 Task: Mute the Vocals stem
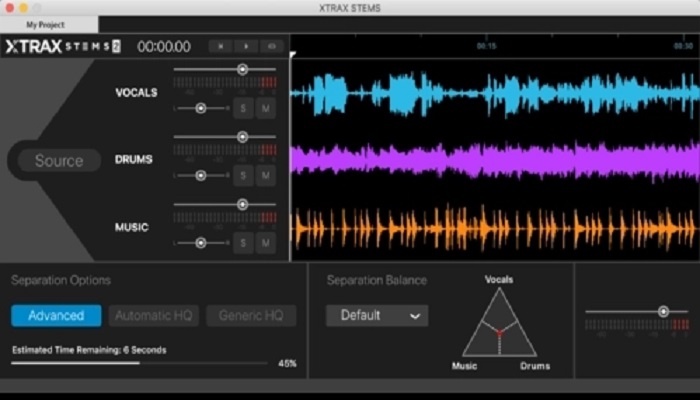click(x=265, y=107)
